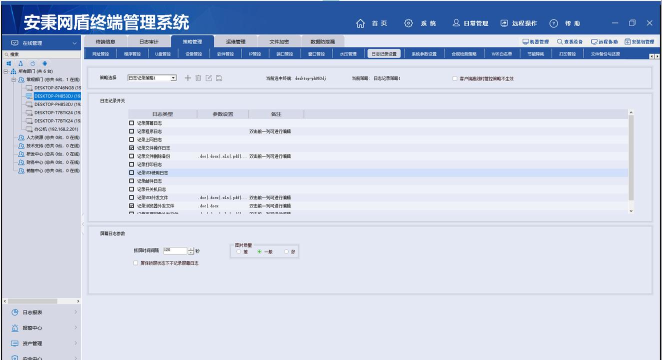The height and width of the screenshot is (360, 662).
Task: Click the blue diamond icon above device tree
Action: pyautogui.click(x=45, y=63)
